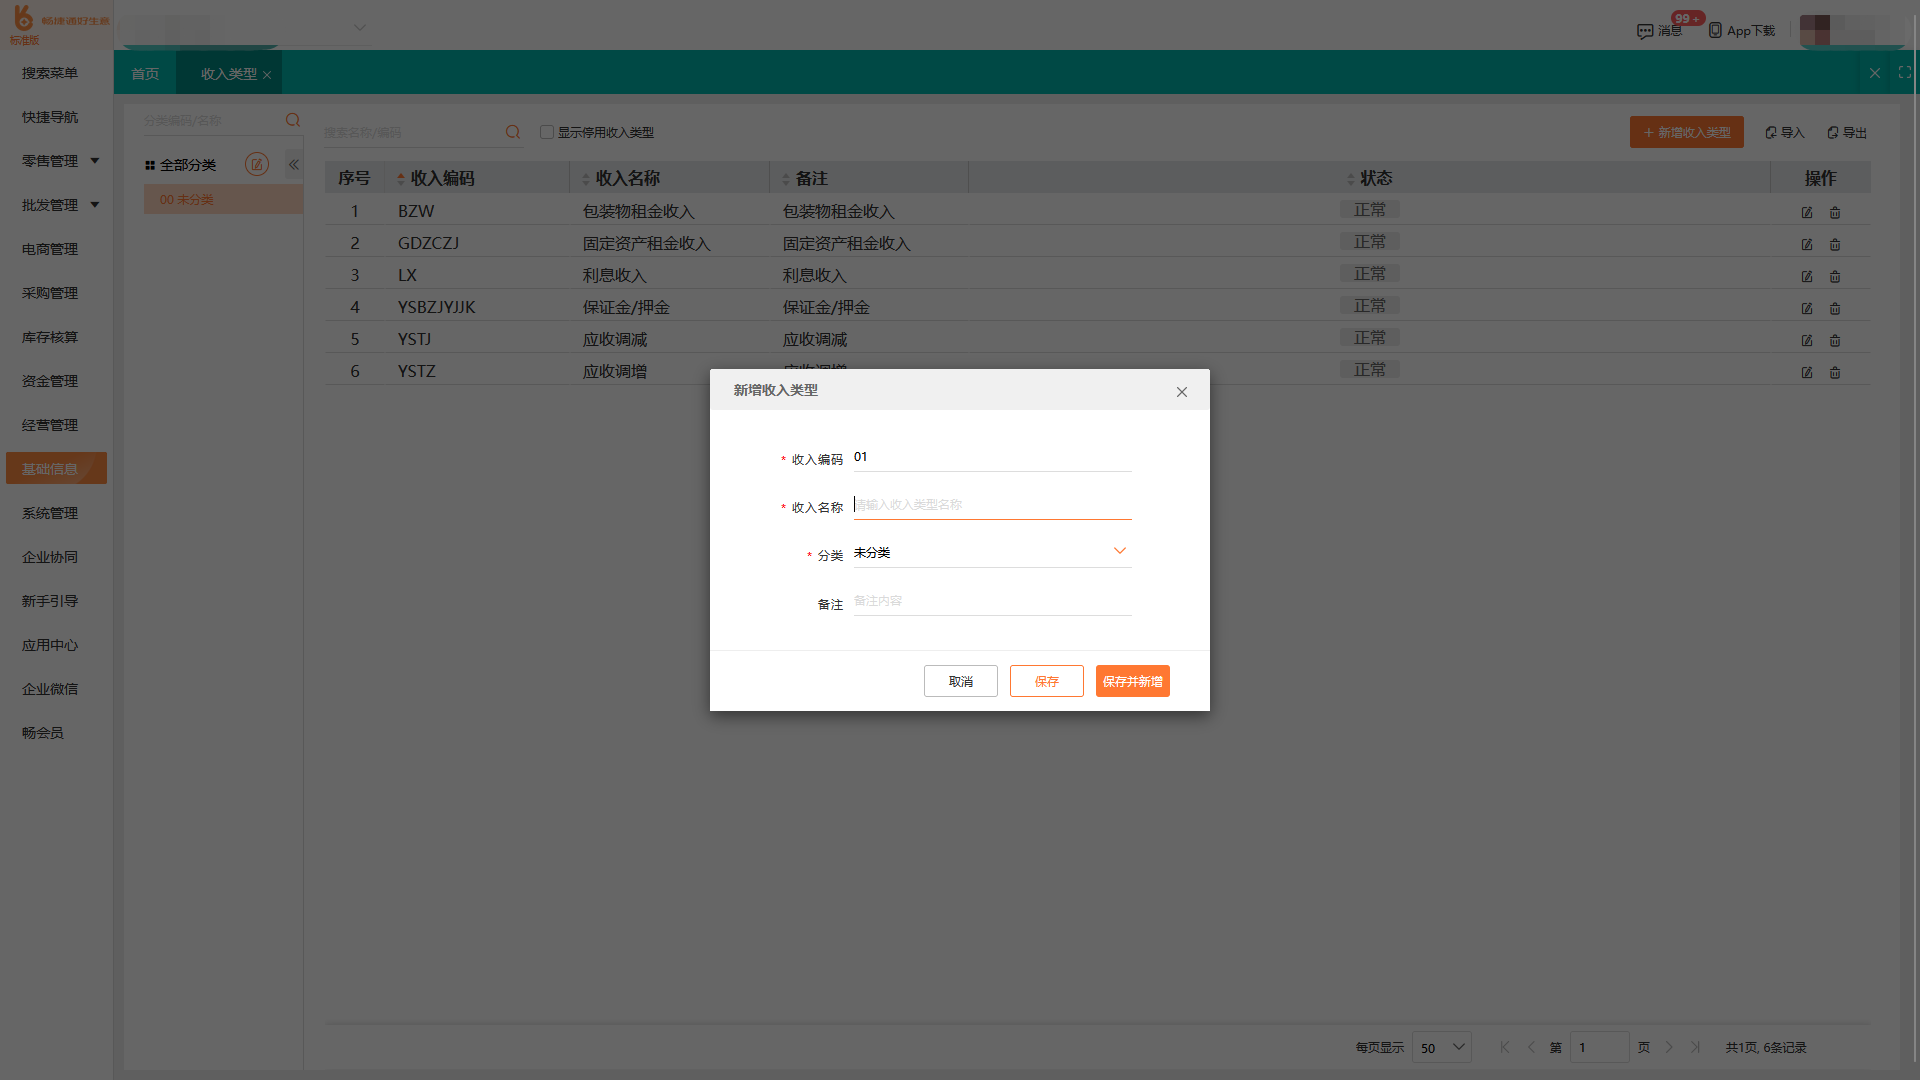Screen dimensions: 1920x1080
Task: Select 每页显示 50 records dropdown
Action: (x=1441, y=1047)
